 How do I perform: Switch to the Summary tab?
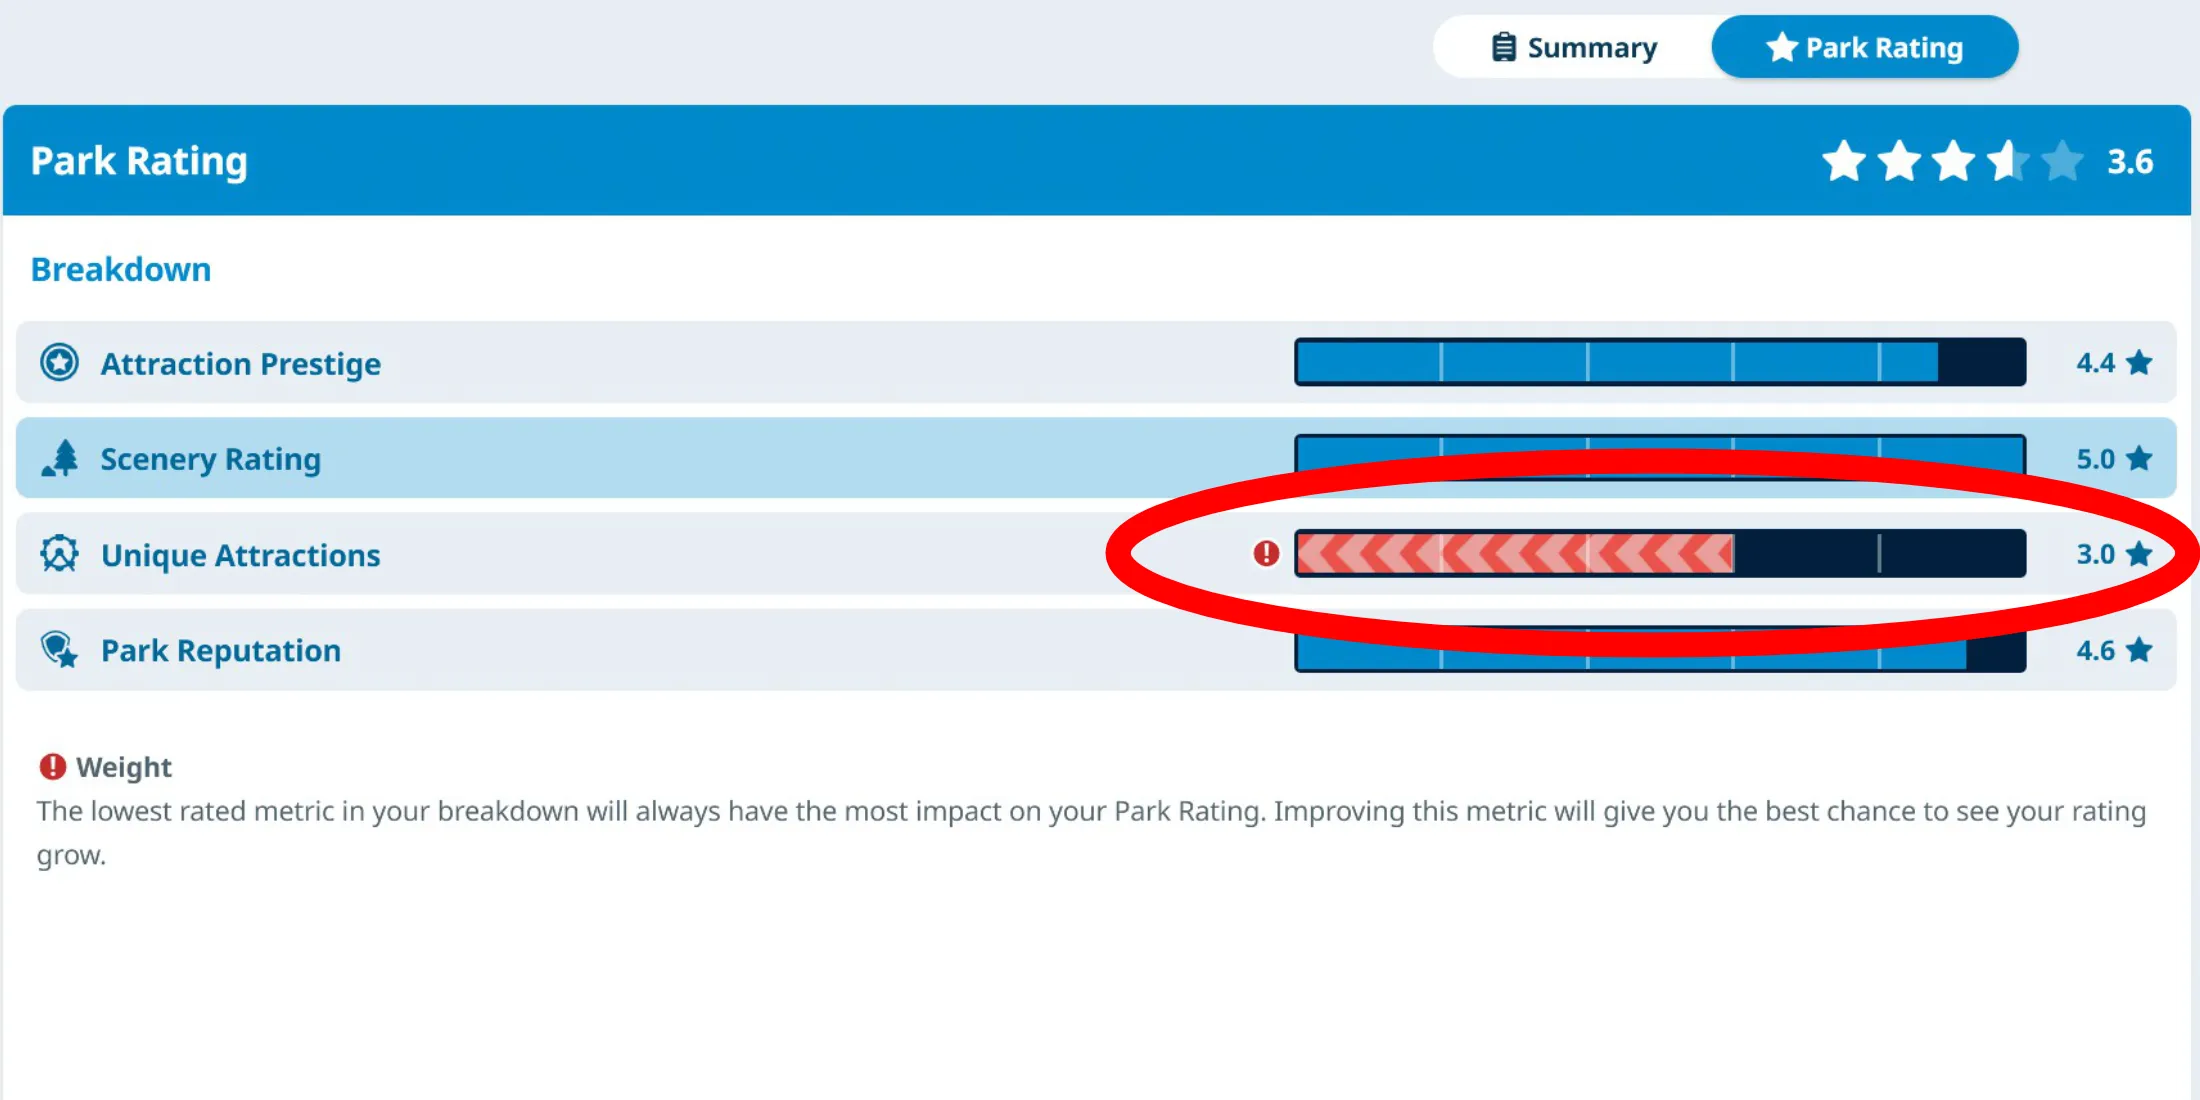pyautogui.click(x=1571, y=48)
